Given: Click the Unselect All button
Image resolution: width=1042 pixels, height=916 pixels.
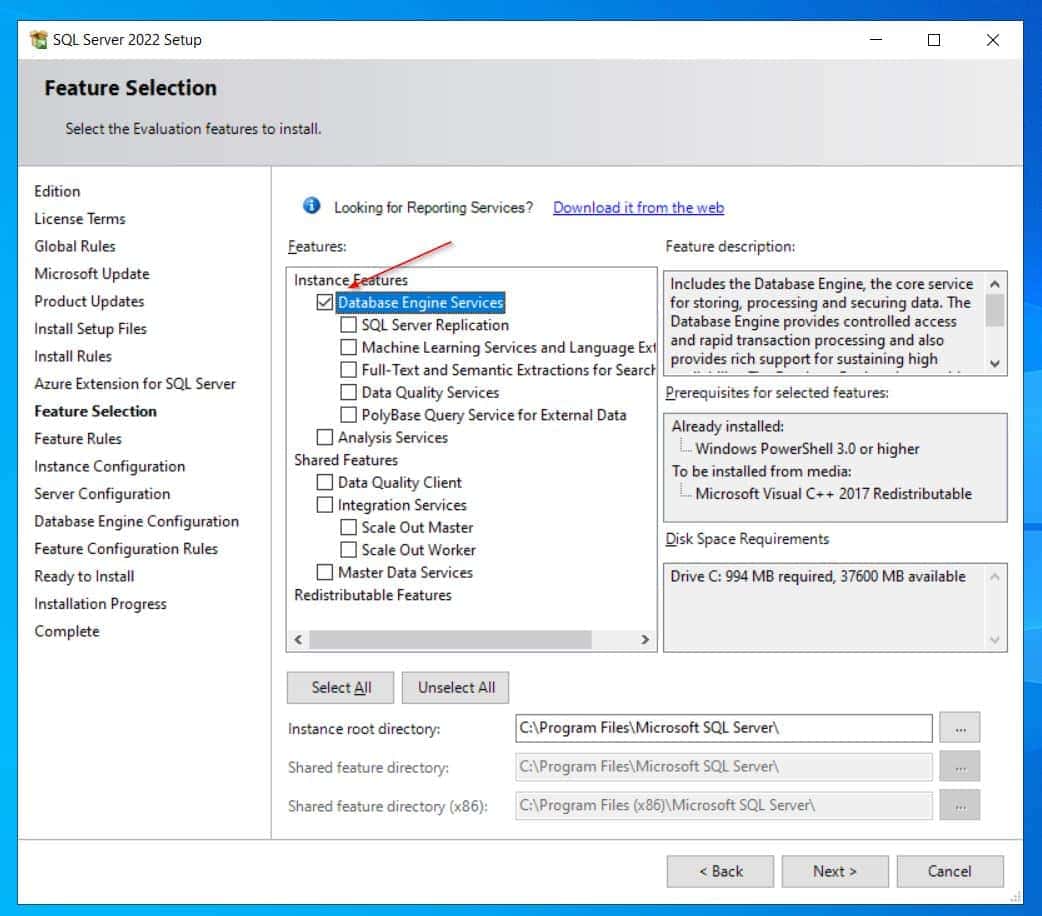Looking at the screenshot, I should click(x=456, y=687).
